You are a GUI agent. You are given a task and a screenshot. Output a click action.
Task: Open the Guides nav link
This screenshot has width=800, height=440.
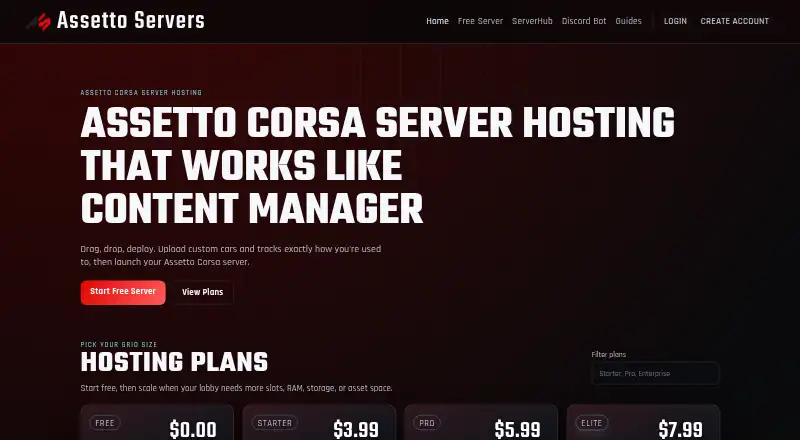pos(628,21)
